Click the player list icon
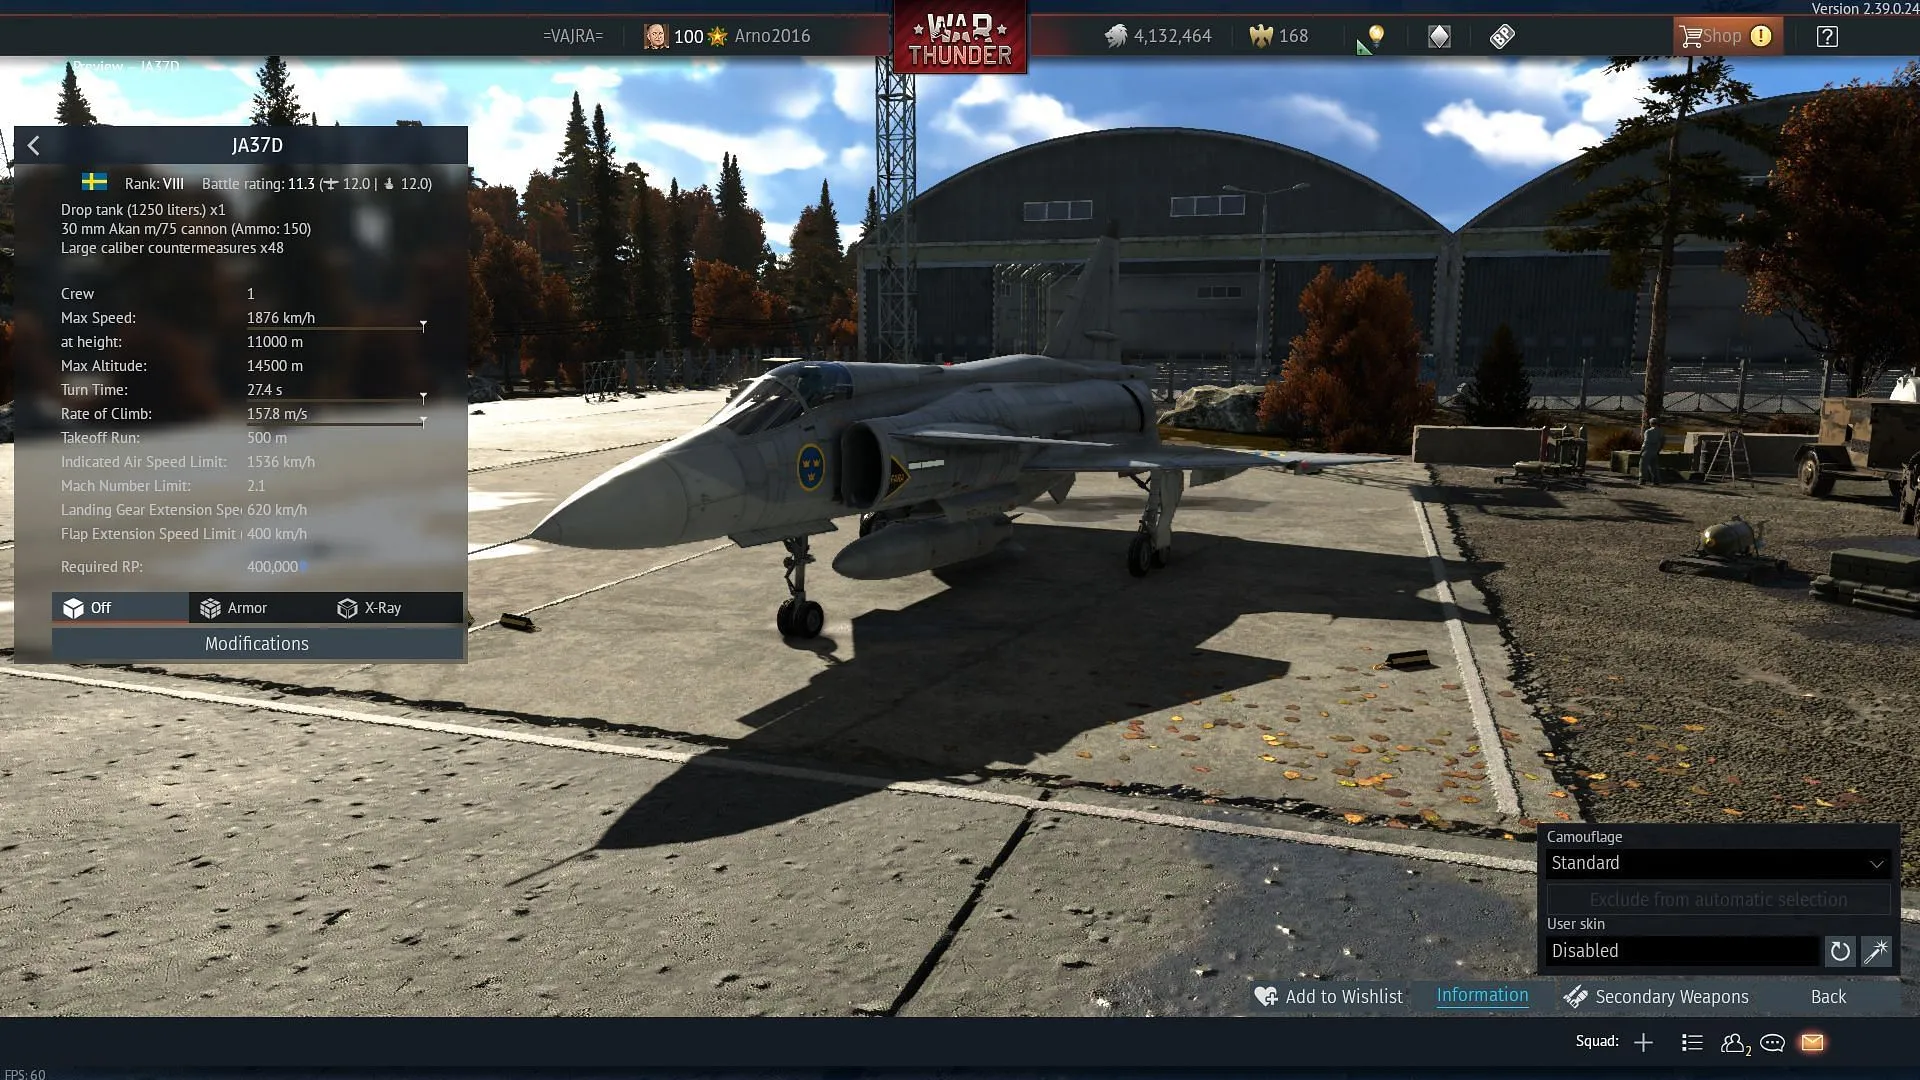Image resolution: width=1920 pixels, height=1080 pixels. click(x=1692, y=1042)
